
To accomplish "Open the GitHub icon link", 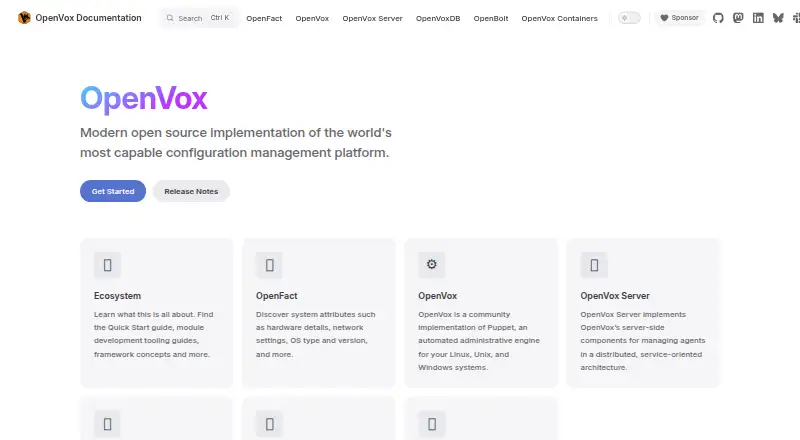I will (718, 18).
